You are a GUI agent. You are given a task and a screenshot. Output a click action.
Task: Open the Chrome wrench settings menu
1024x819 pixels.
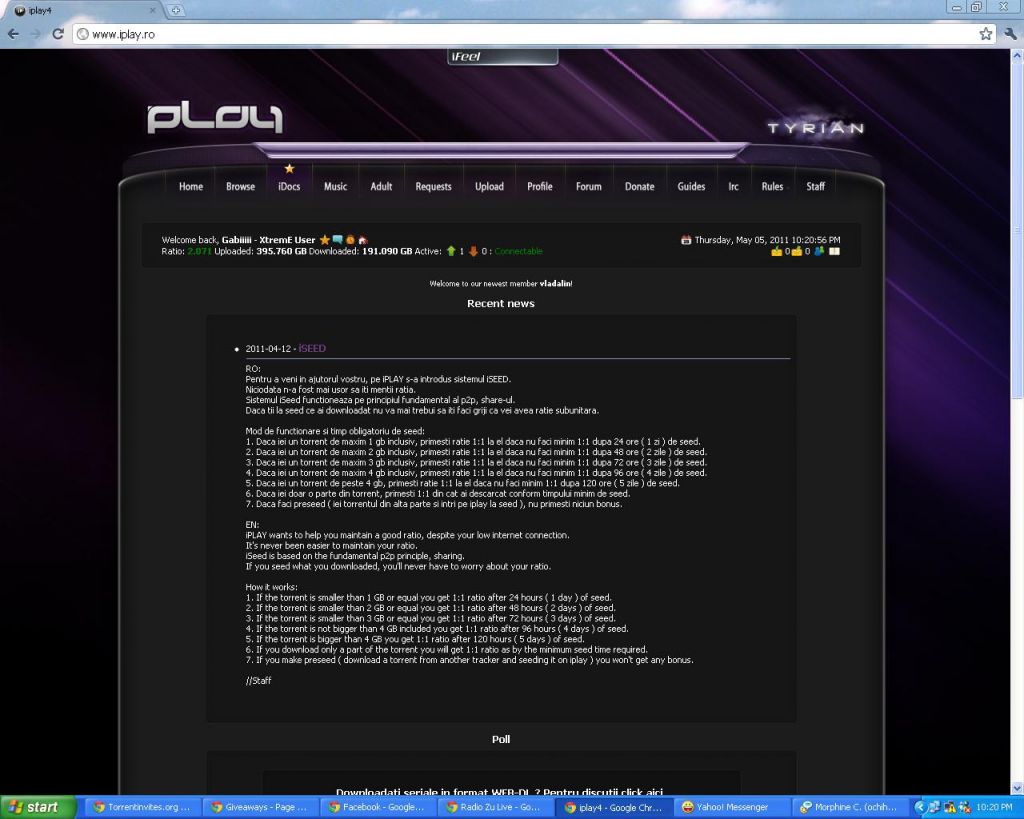click(1008, 33)
